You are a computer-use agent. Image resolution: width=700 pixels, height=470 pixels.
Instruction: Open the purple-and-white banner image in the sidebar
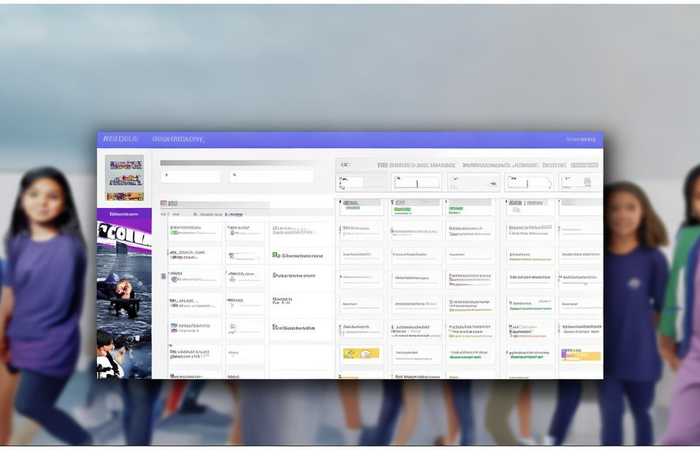[124, 234]
